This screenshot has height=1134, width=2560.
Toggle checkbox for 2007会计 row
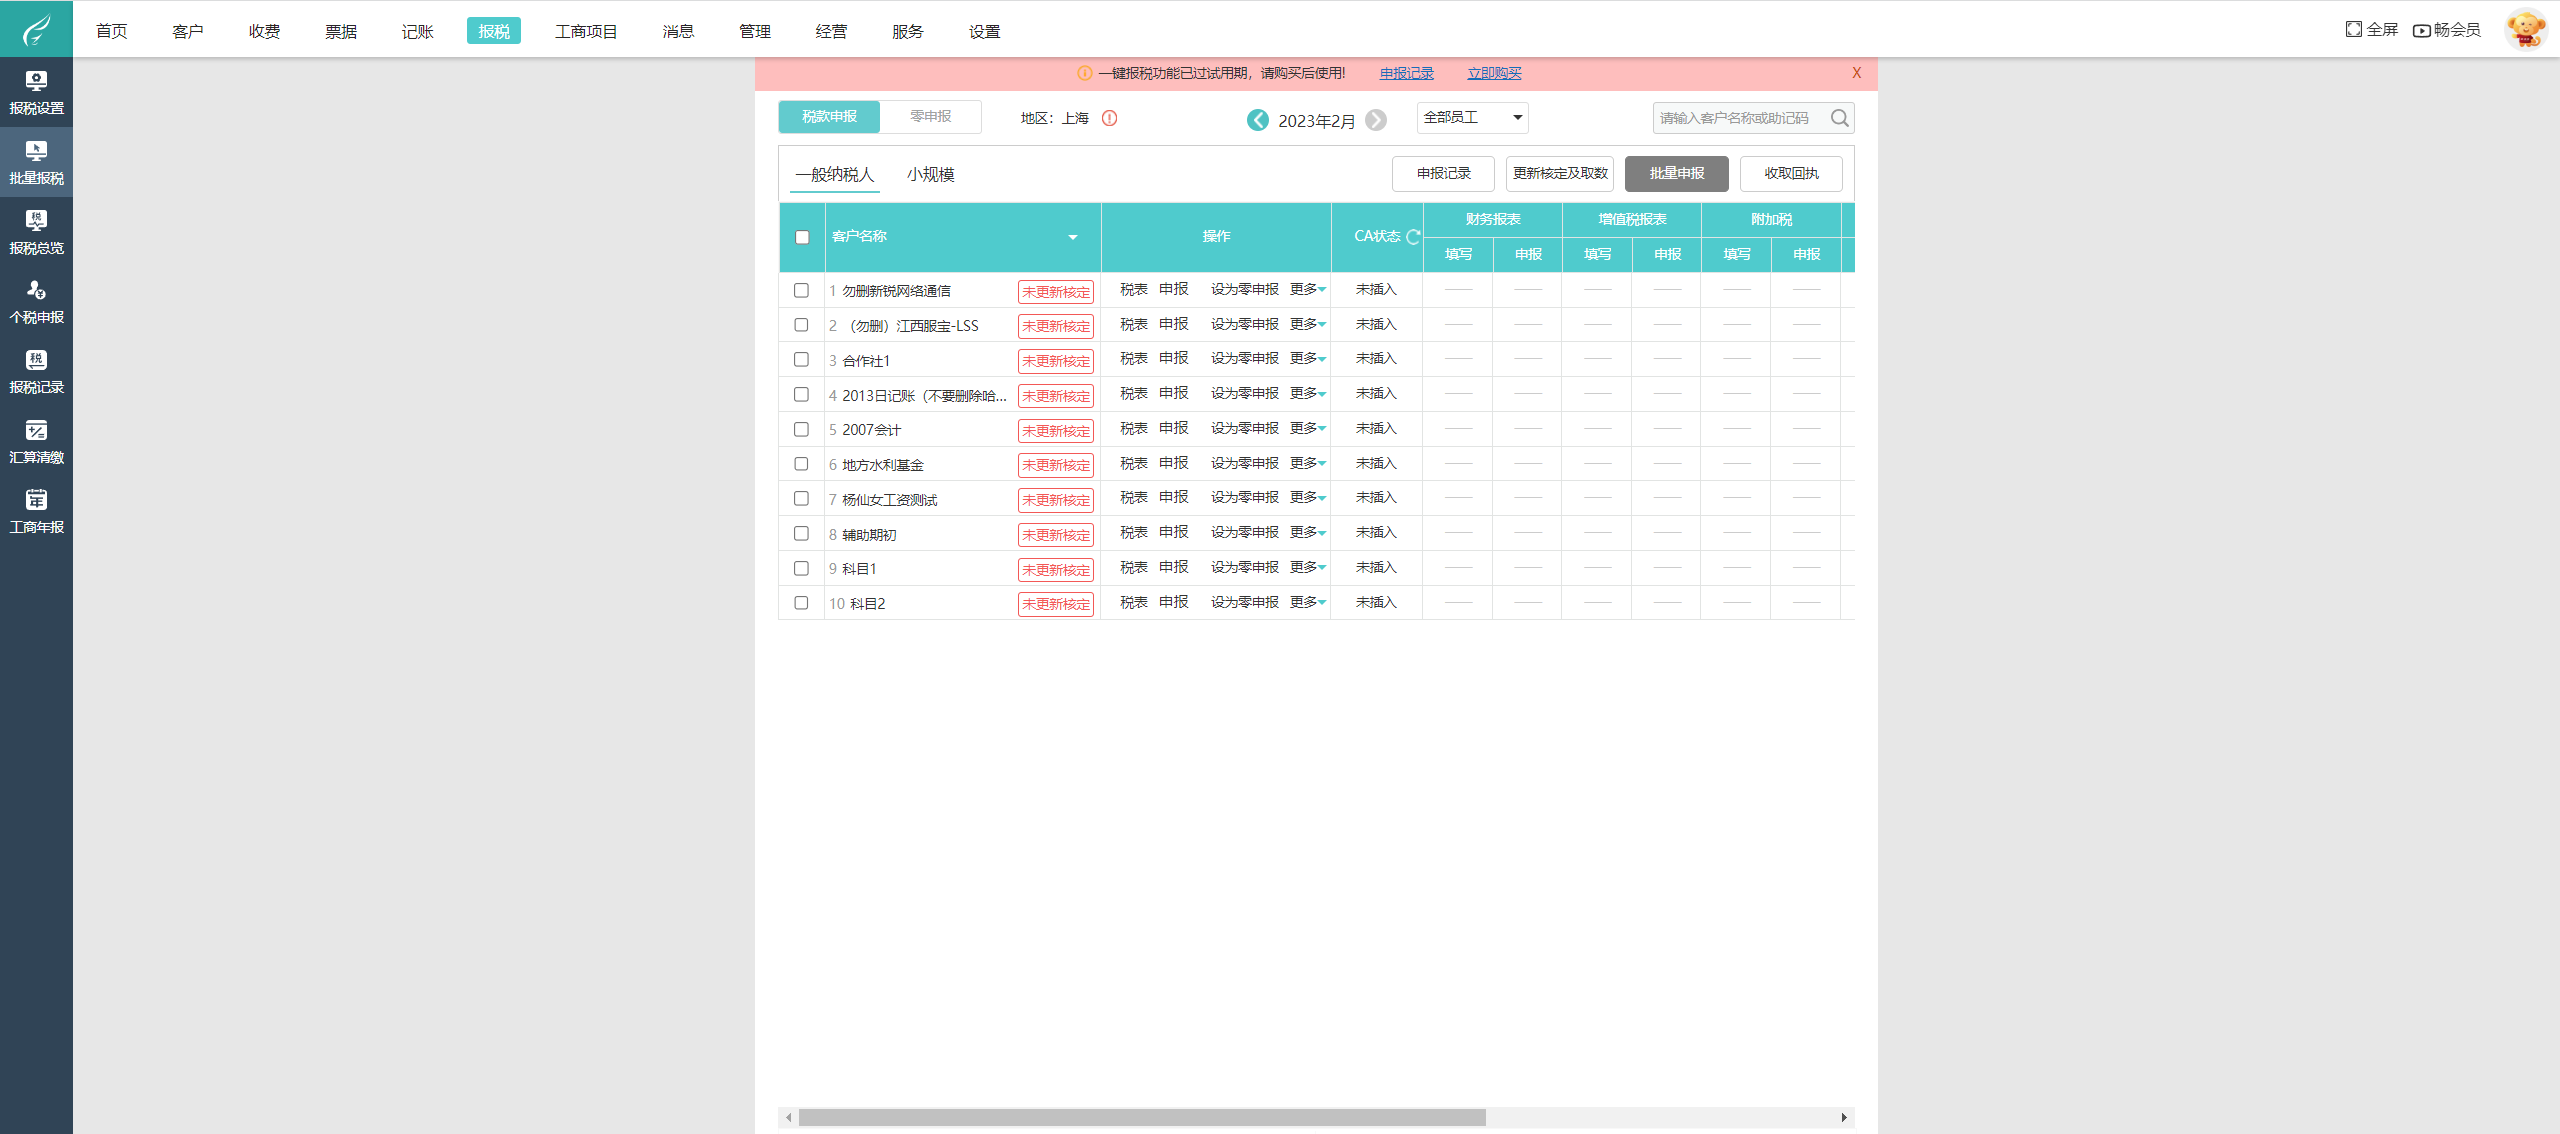pos(800,429)
